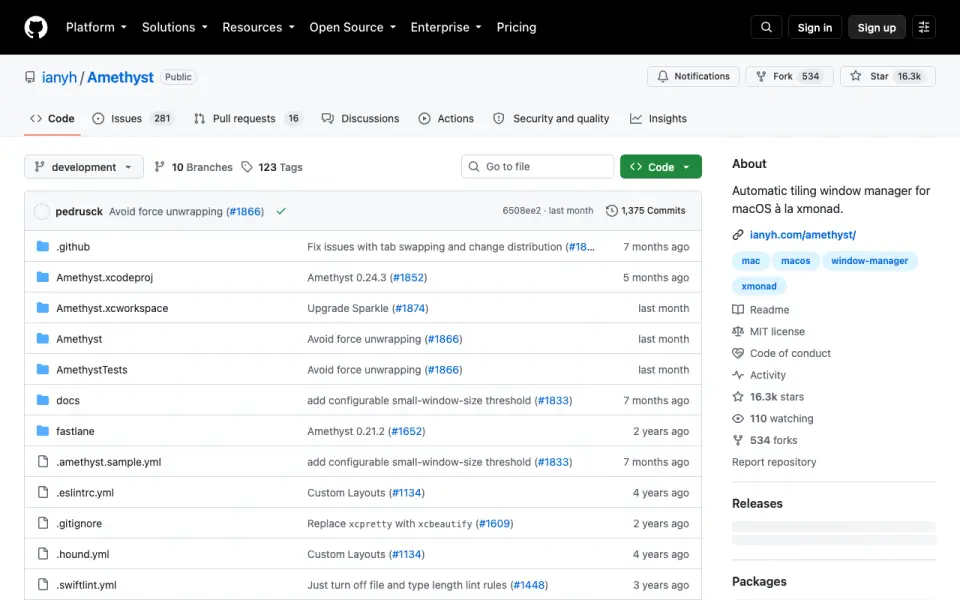Select the Code tab
This screenshot has height=600, width=960.
pos(53,119)
